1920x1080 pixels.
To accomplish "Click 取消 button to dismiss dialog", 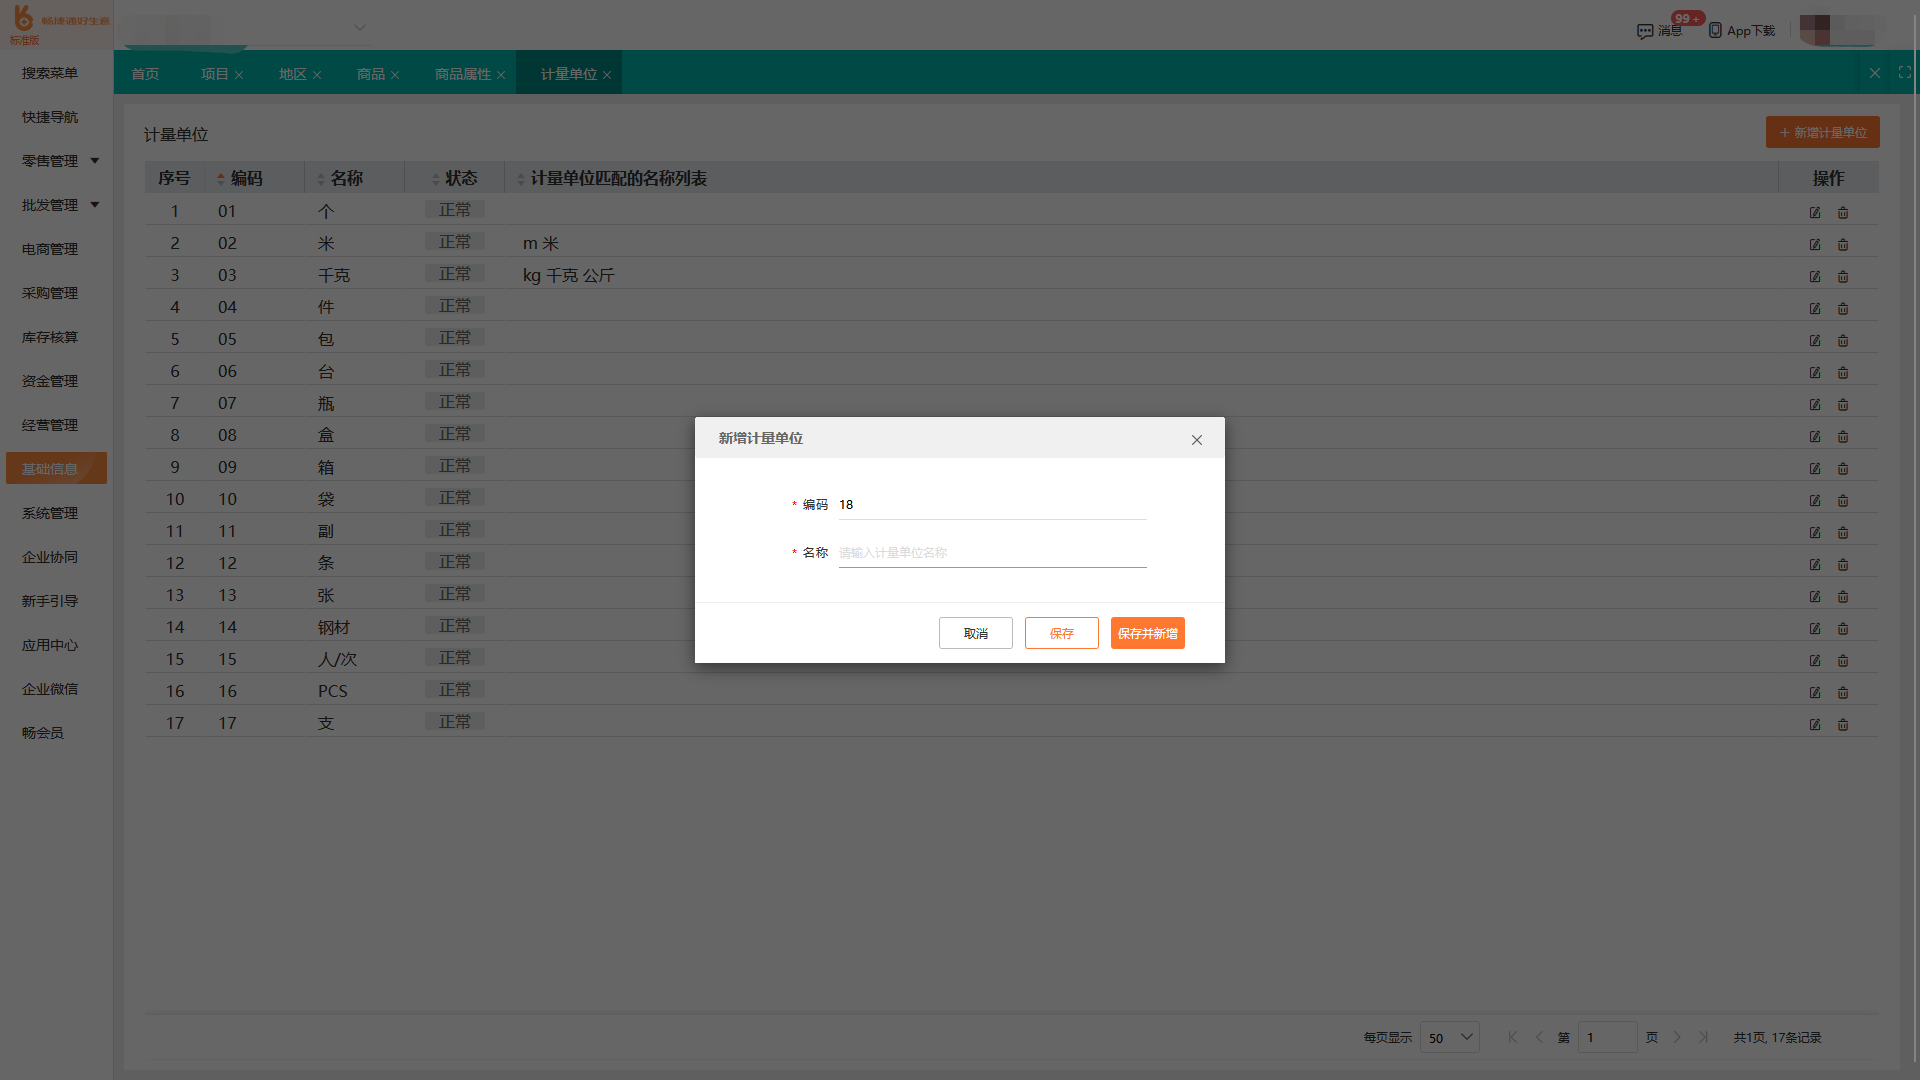I will point(975,633).
